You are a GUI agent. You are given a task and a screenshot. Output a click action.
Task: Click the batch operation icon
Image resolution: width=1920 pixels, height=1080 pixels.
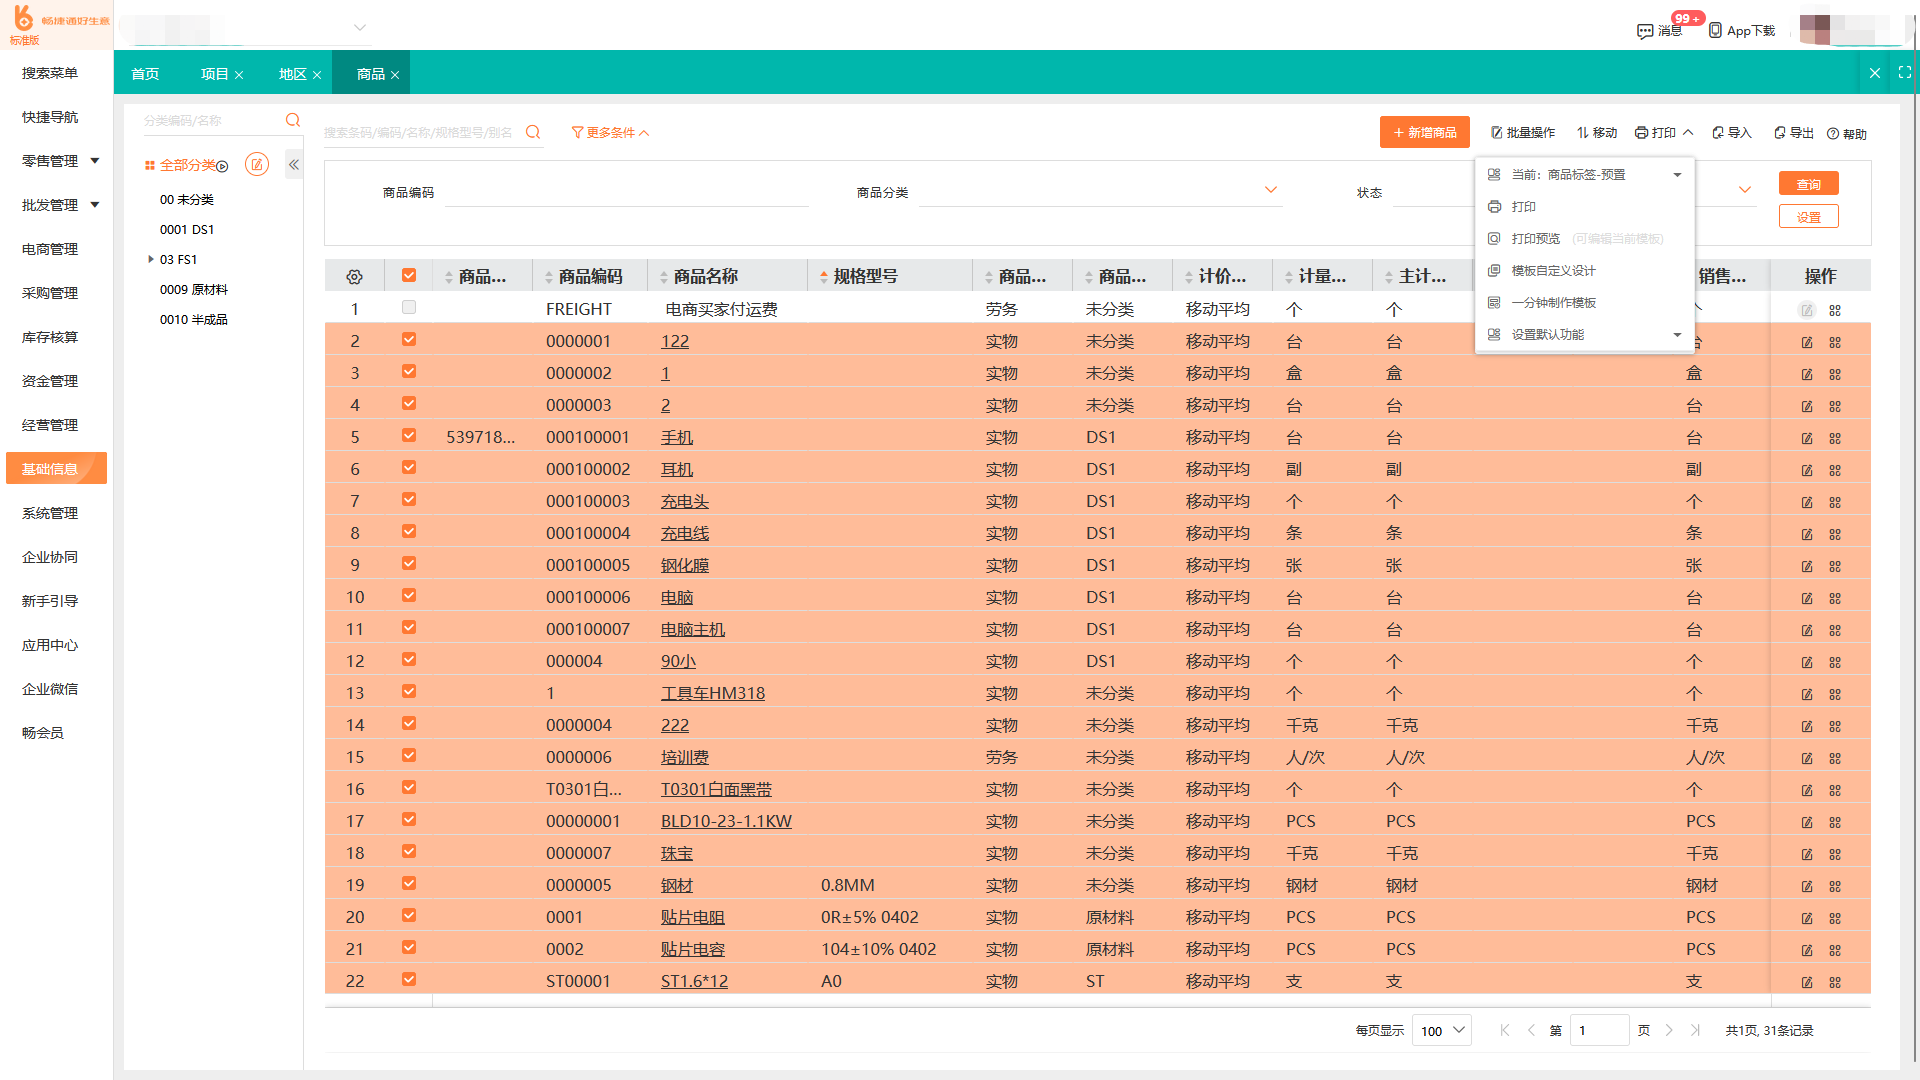(1518, 132)
